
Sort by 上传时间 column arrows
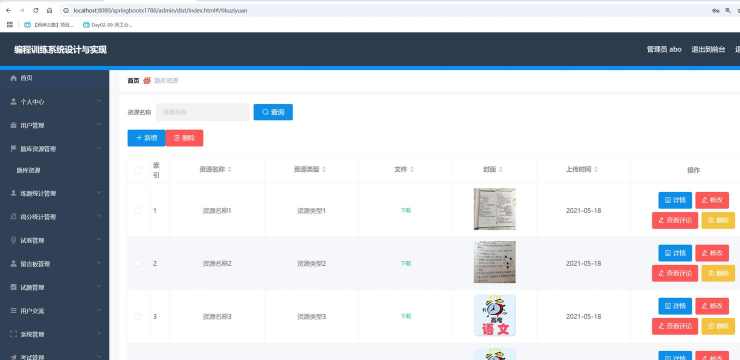(x=596, y=169)
